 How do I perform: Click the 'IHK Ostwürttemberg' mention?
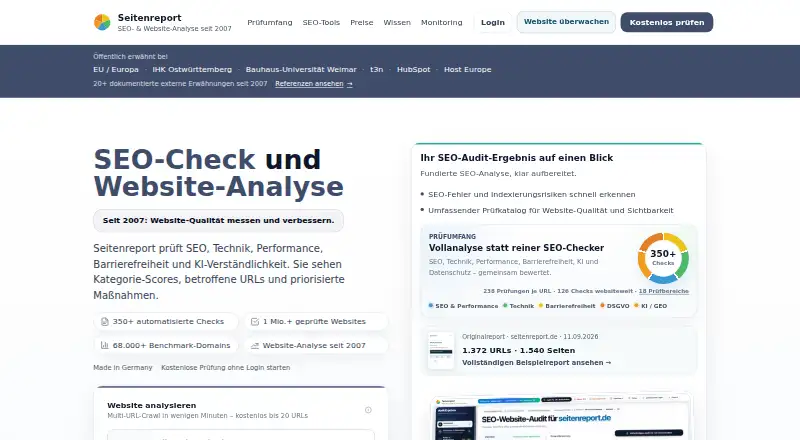[192, 69]
